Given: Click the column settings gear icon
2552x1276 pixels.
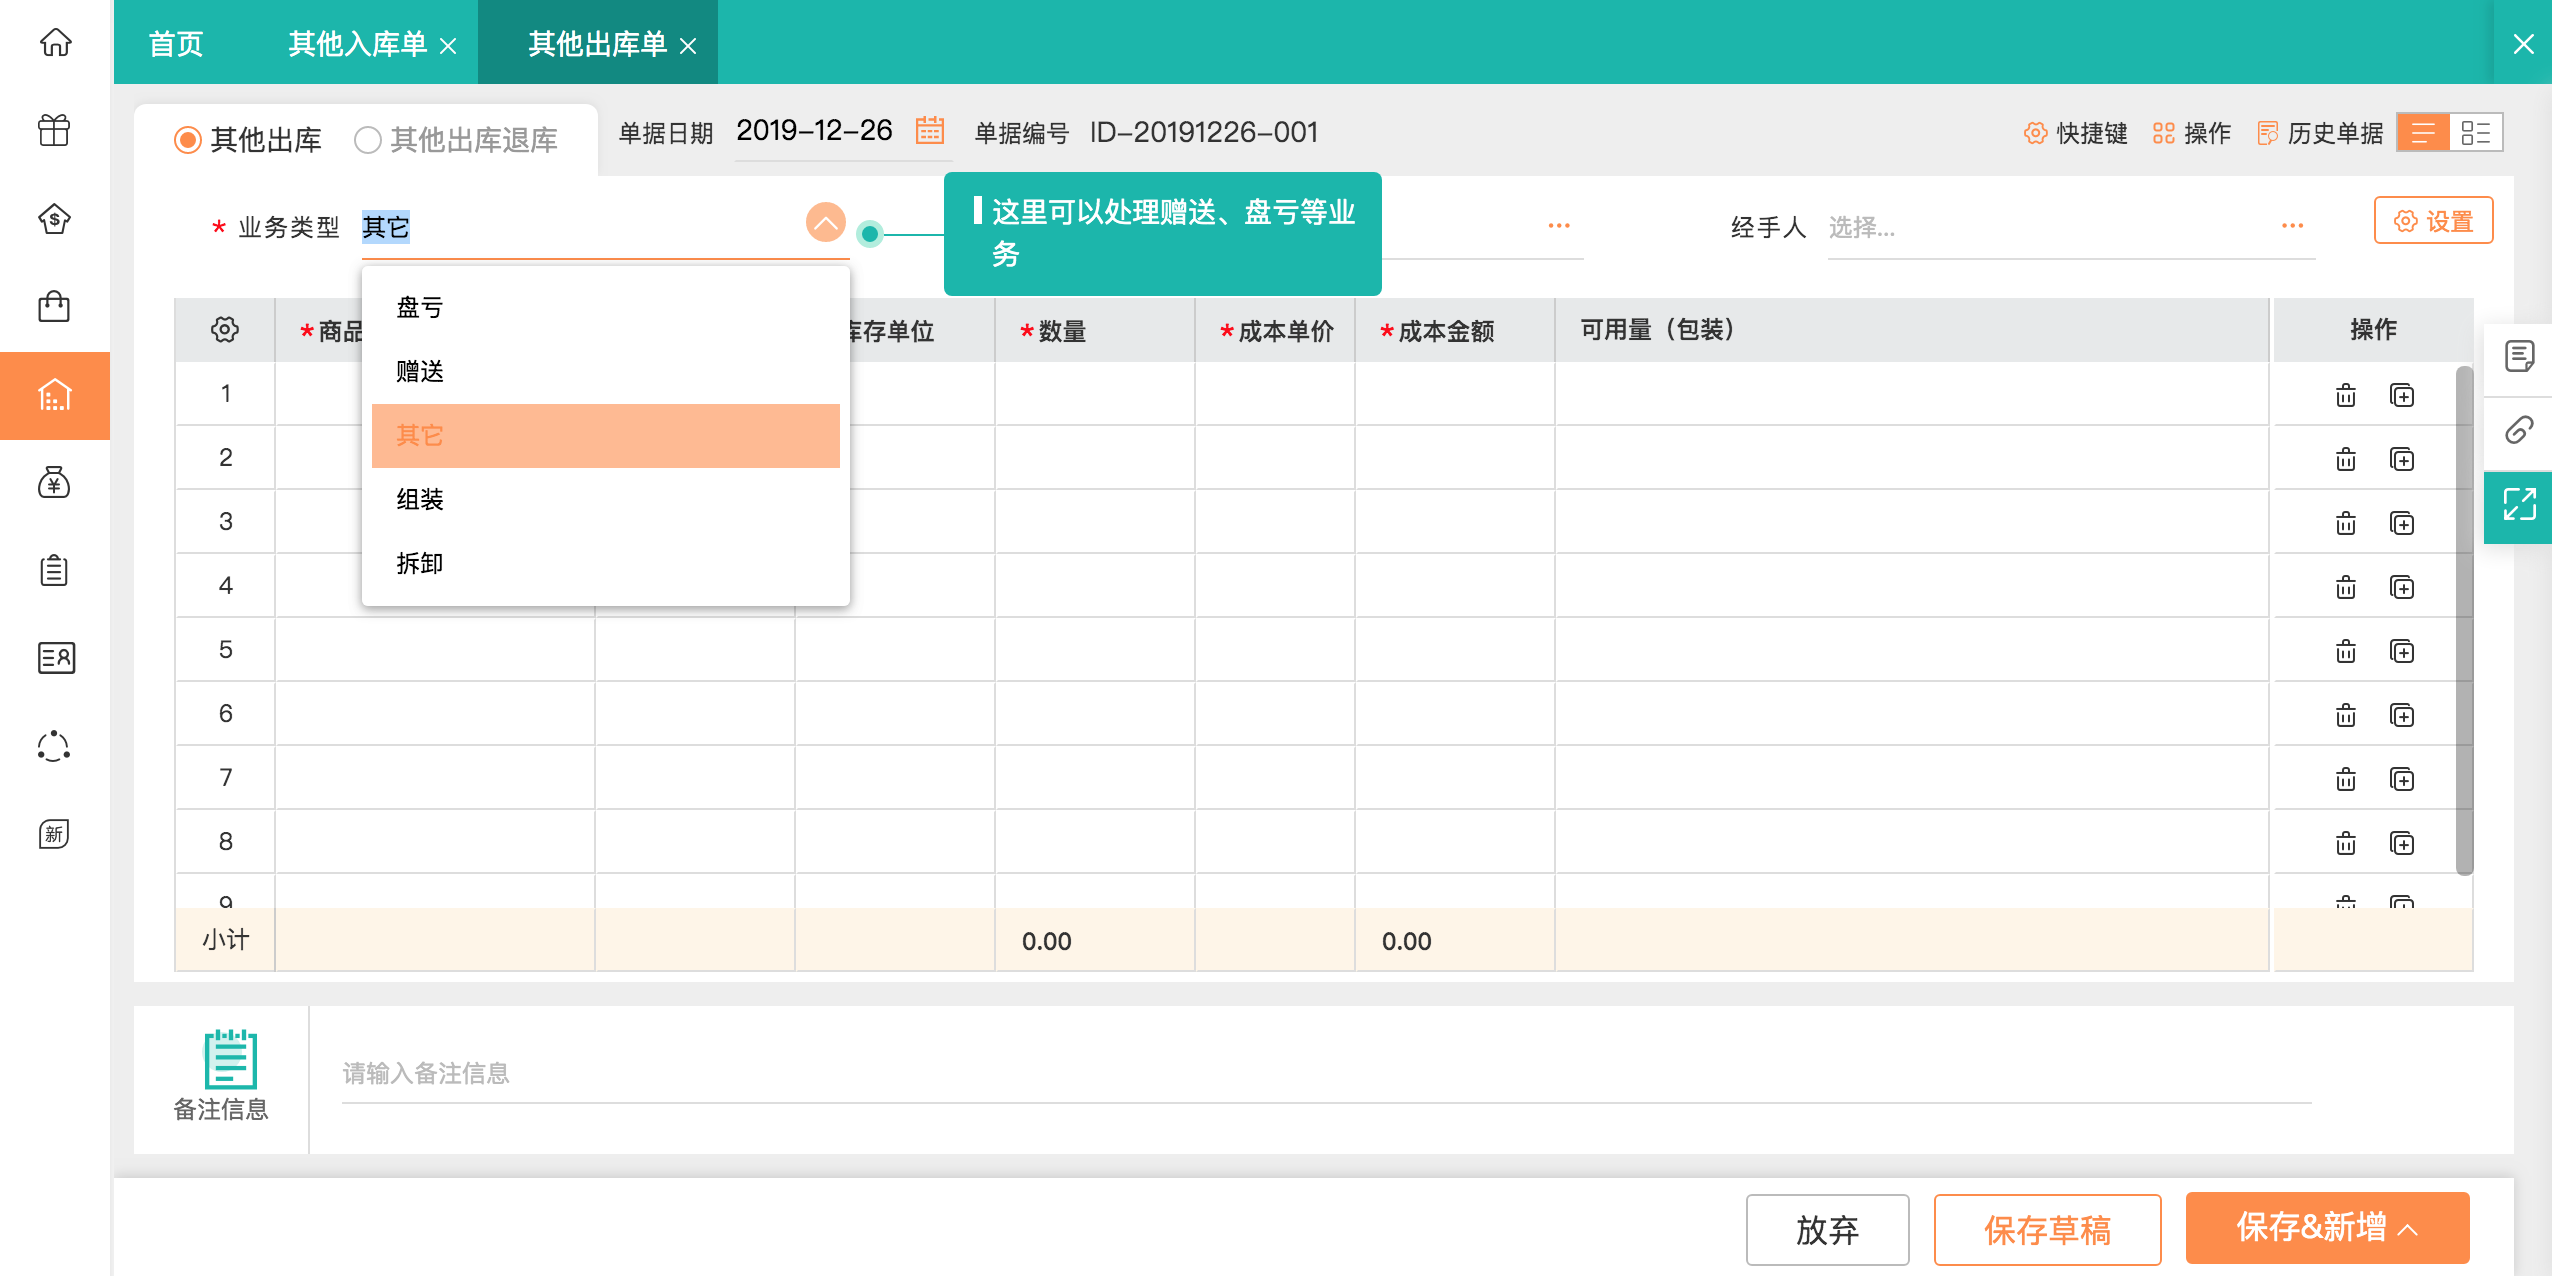Looking at the screenshot, I should click(225, 329).
